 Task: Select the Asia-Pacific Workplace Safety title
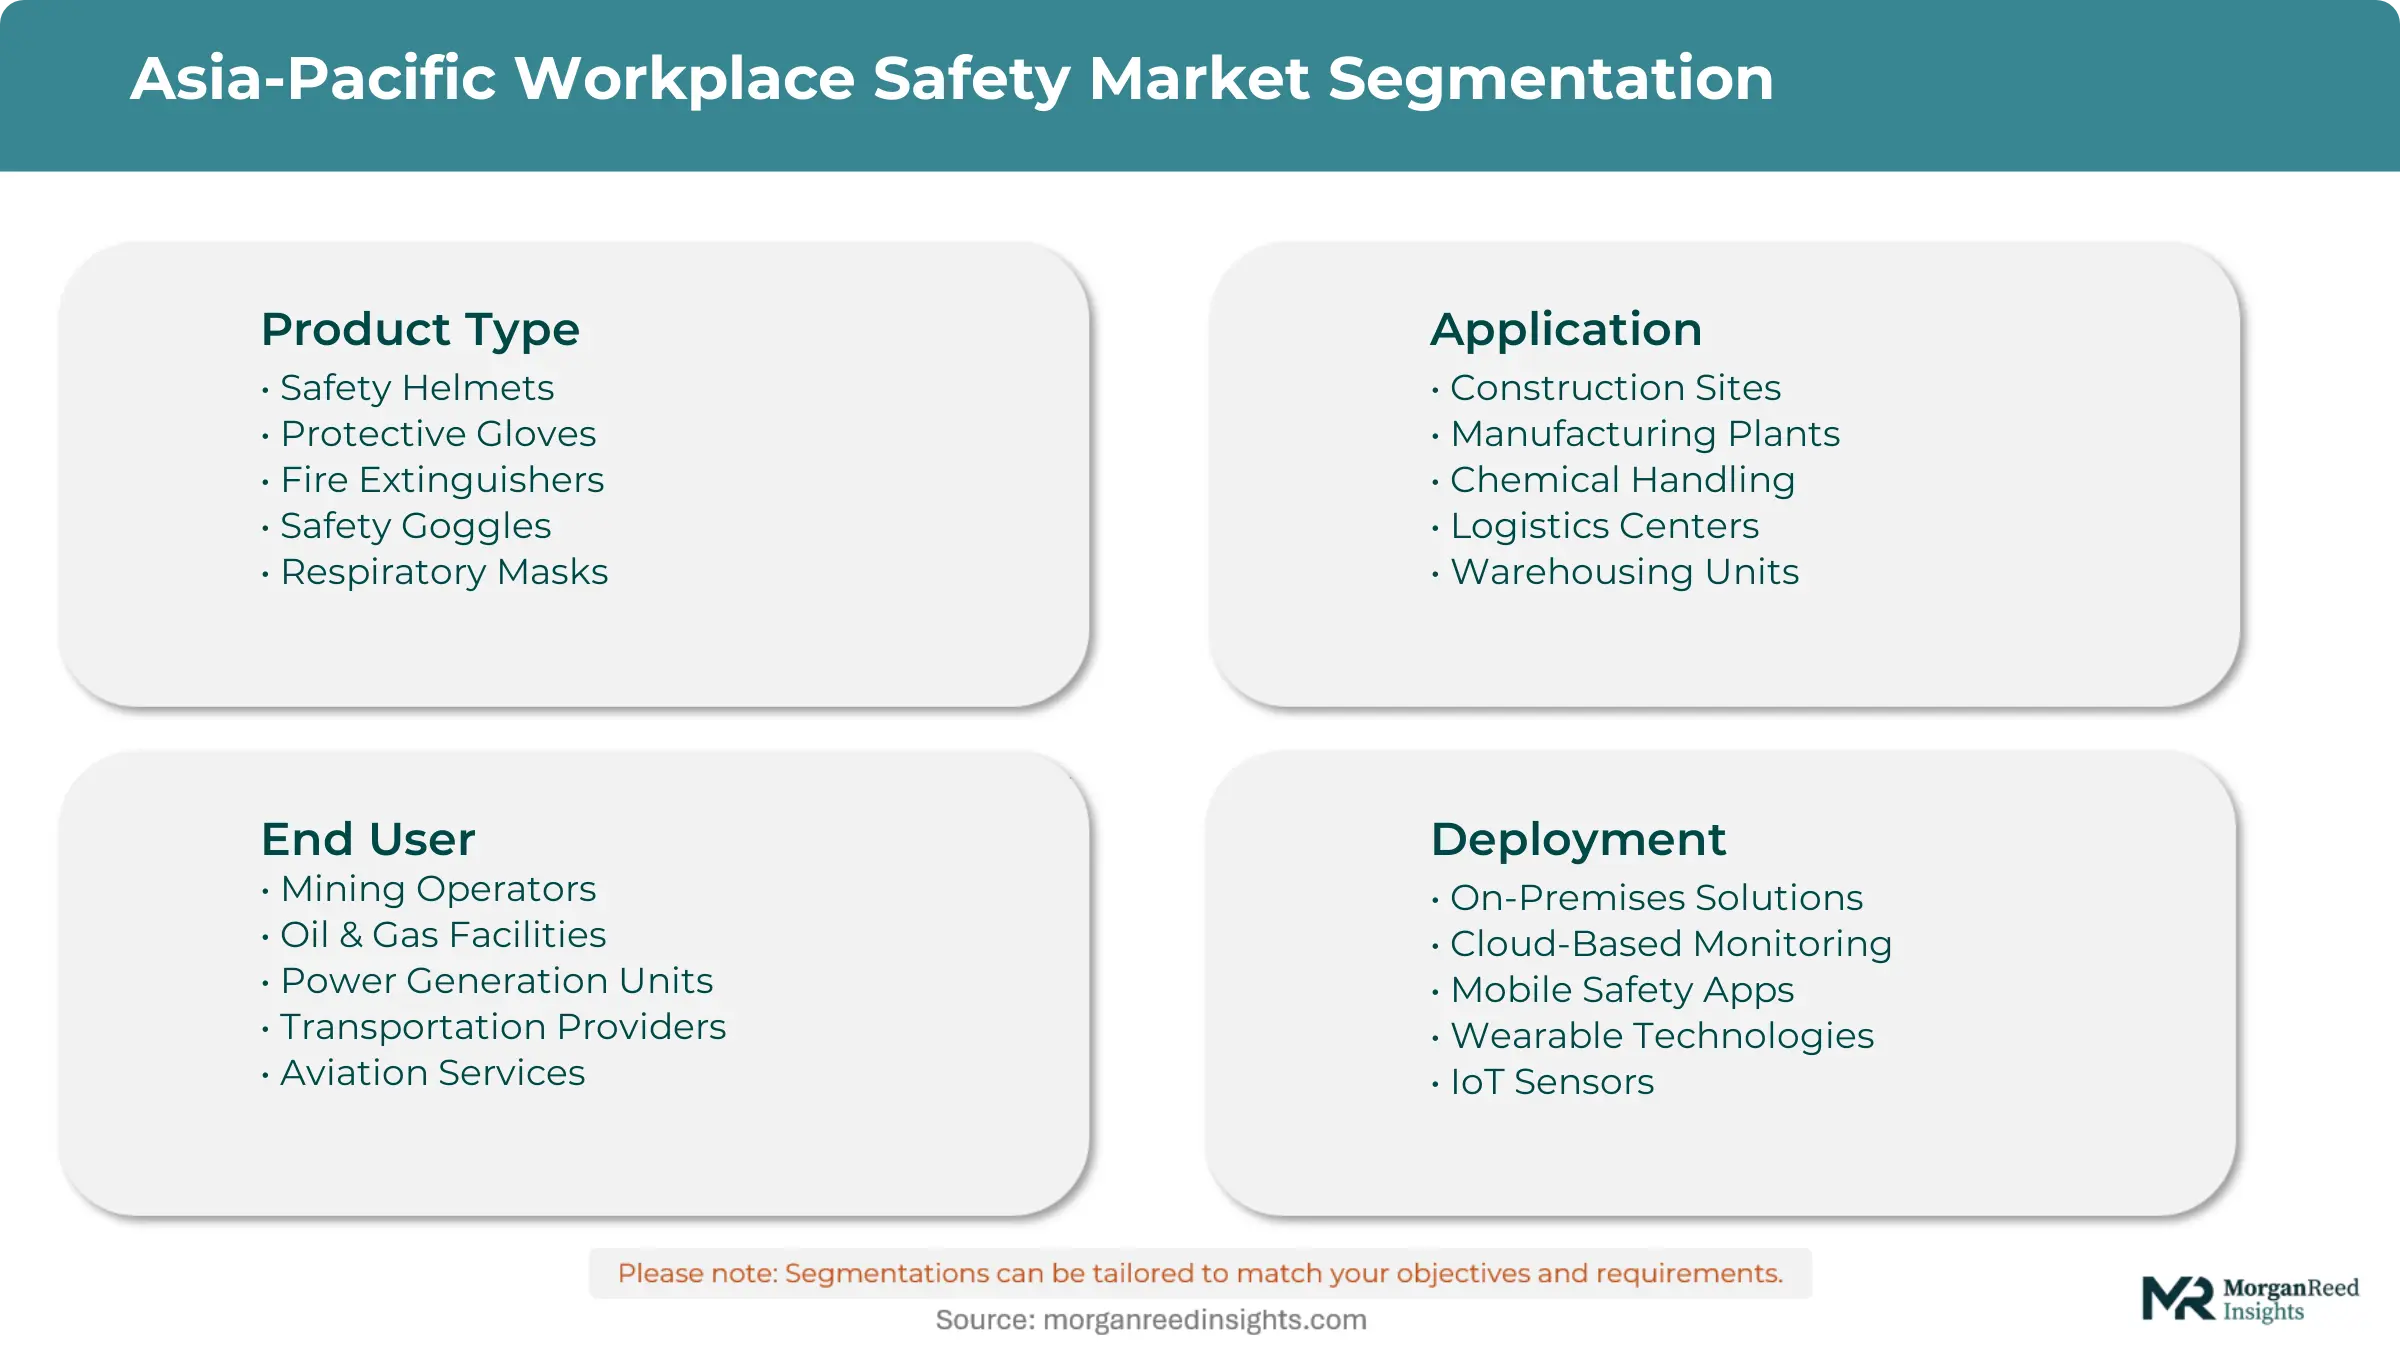[952, 77]
